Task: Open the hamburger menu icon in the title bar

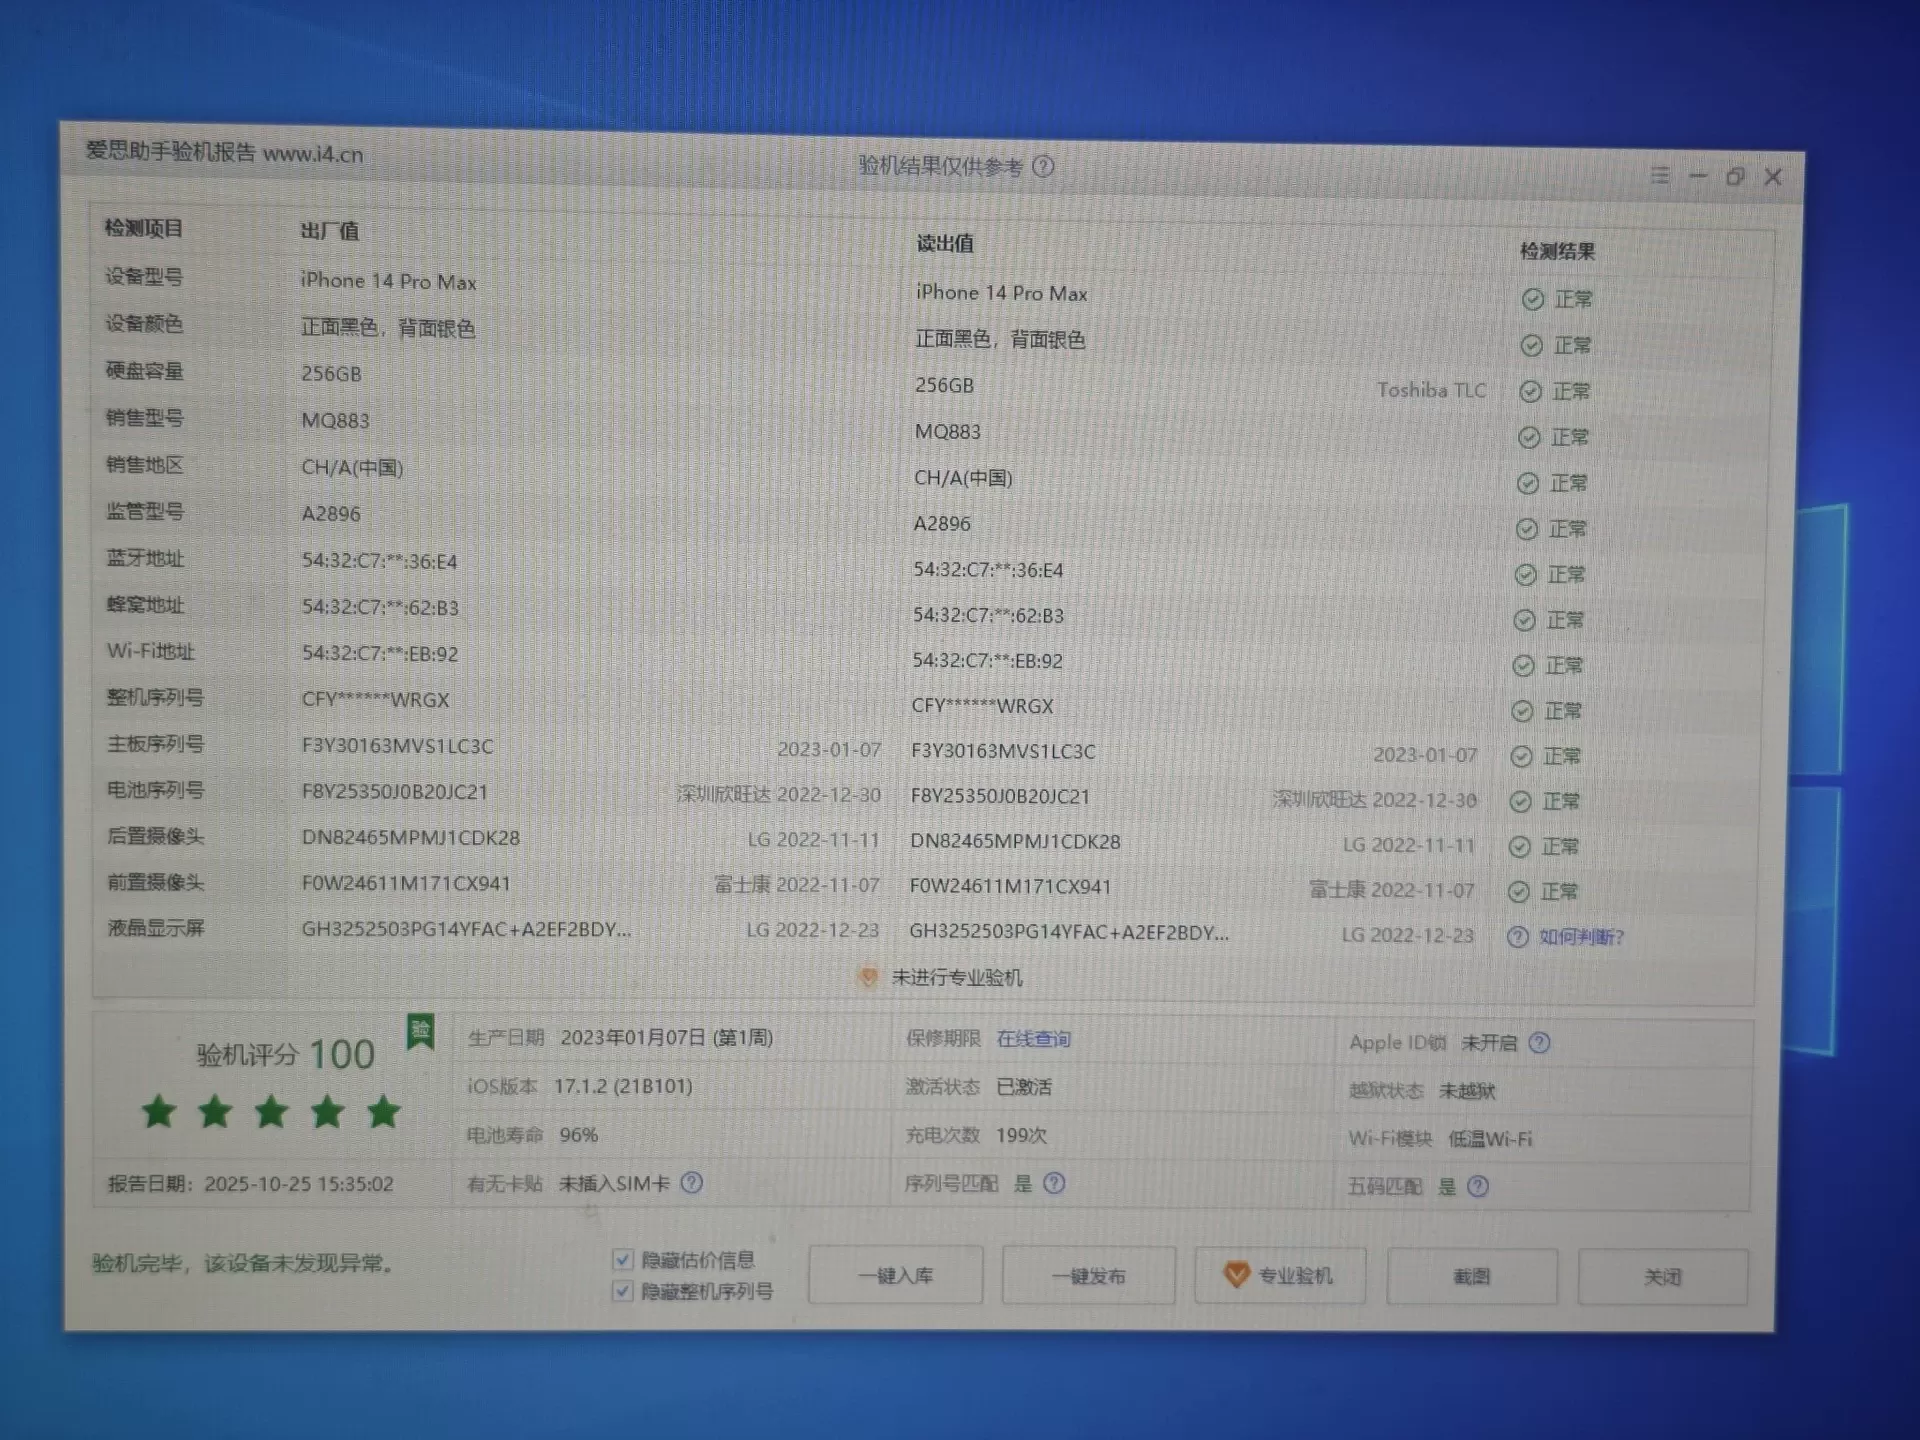Action: (x=1660, y=176)
